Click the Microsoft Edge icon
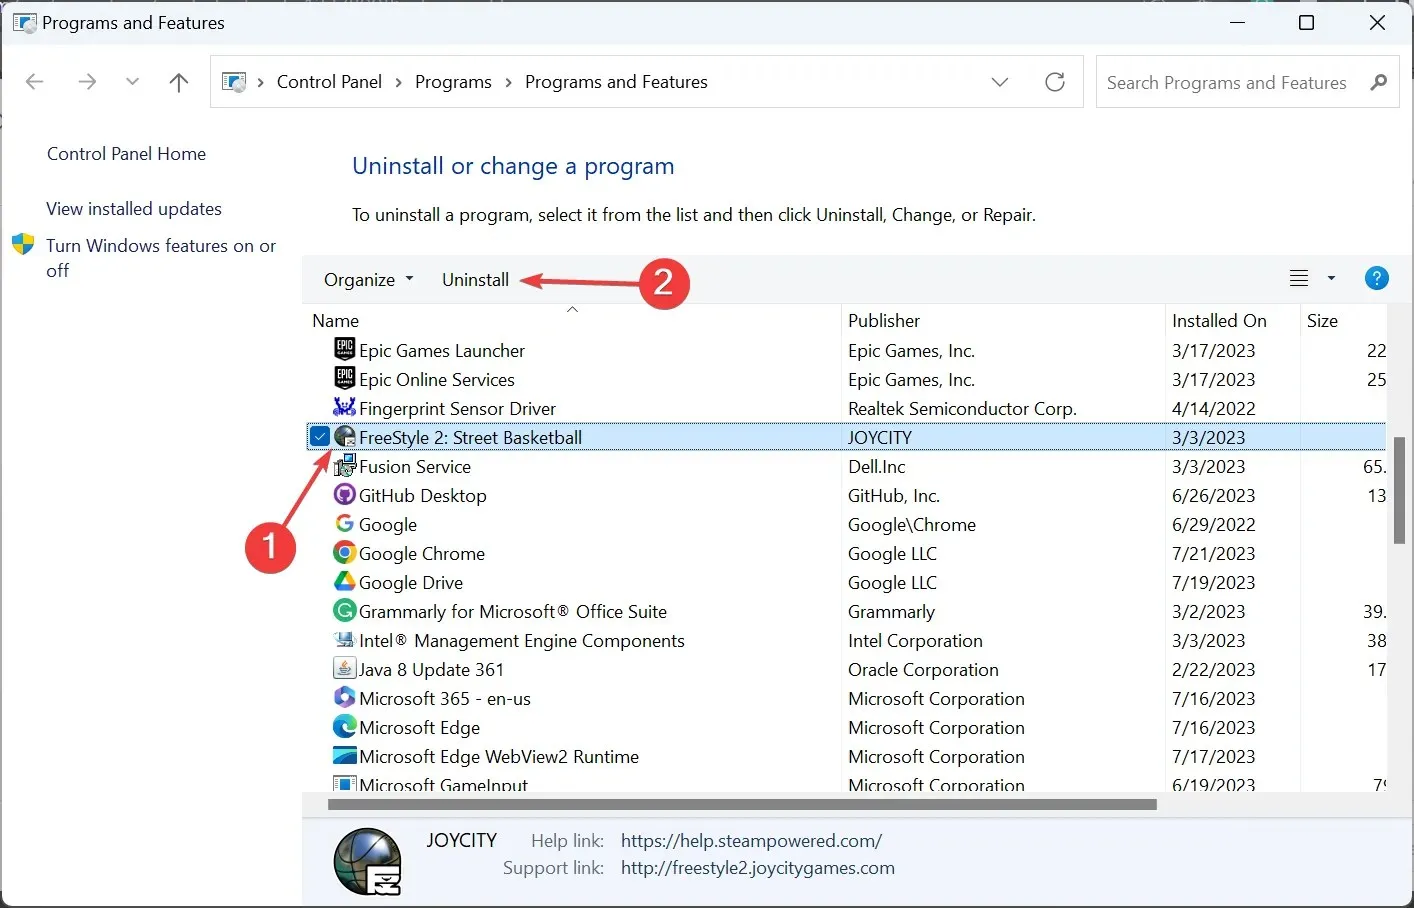1414x908 pixels. [345, 726]
